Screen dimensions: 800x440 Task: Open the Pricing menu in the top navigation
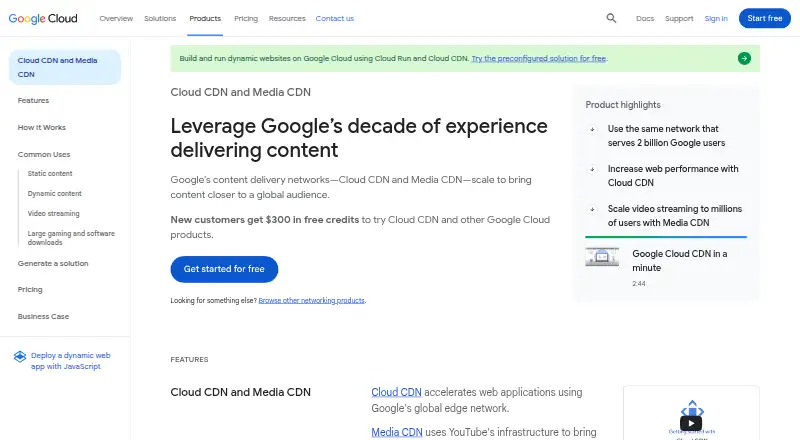[246, 18]
